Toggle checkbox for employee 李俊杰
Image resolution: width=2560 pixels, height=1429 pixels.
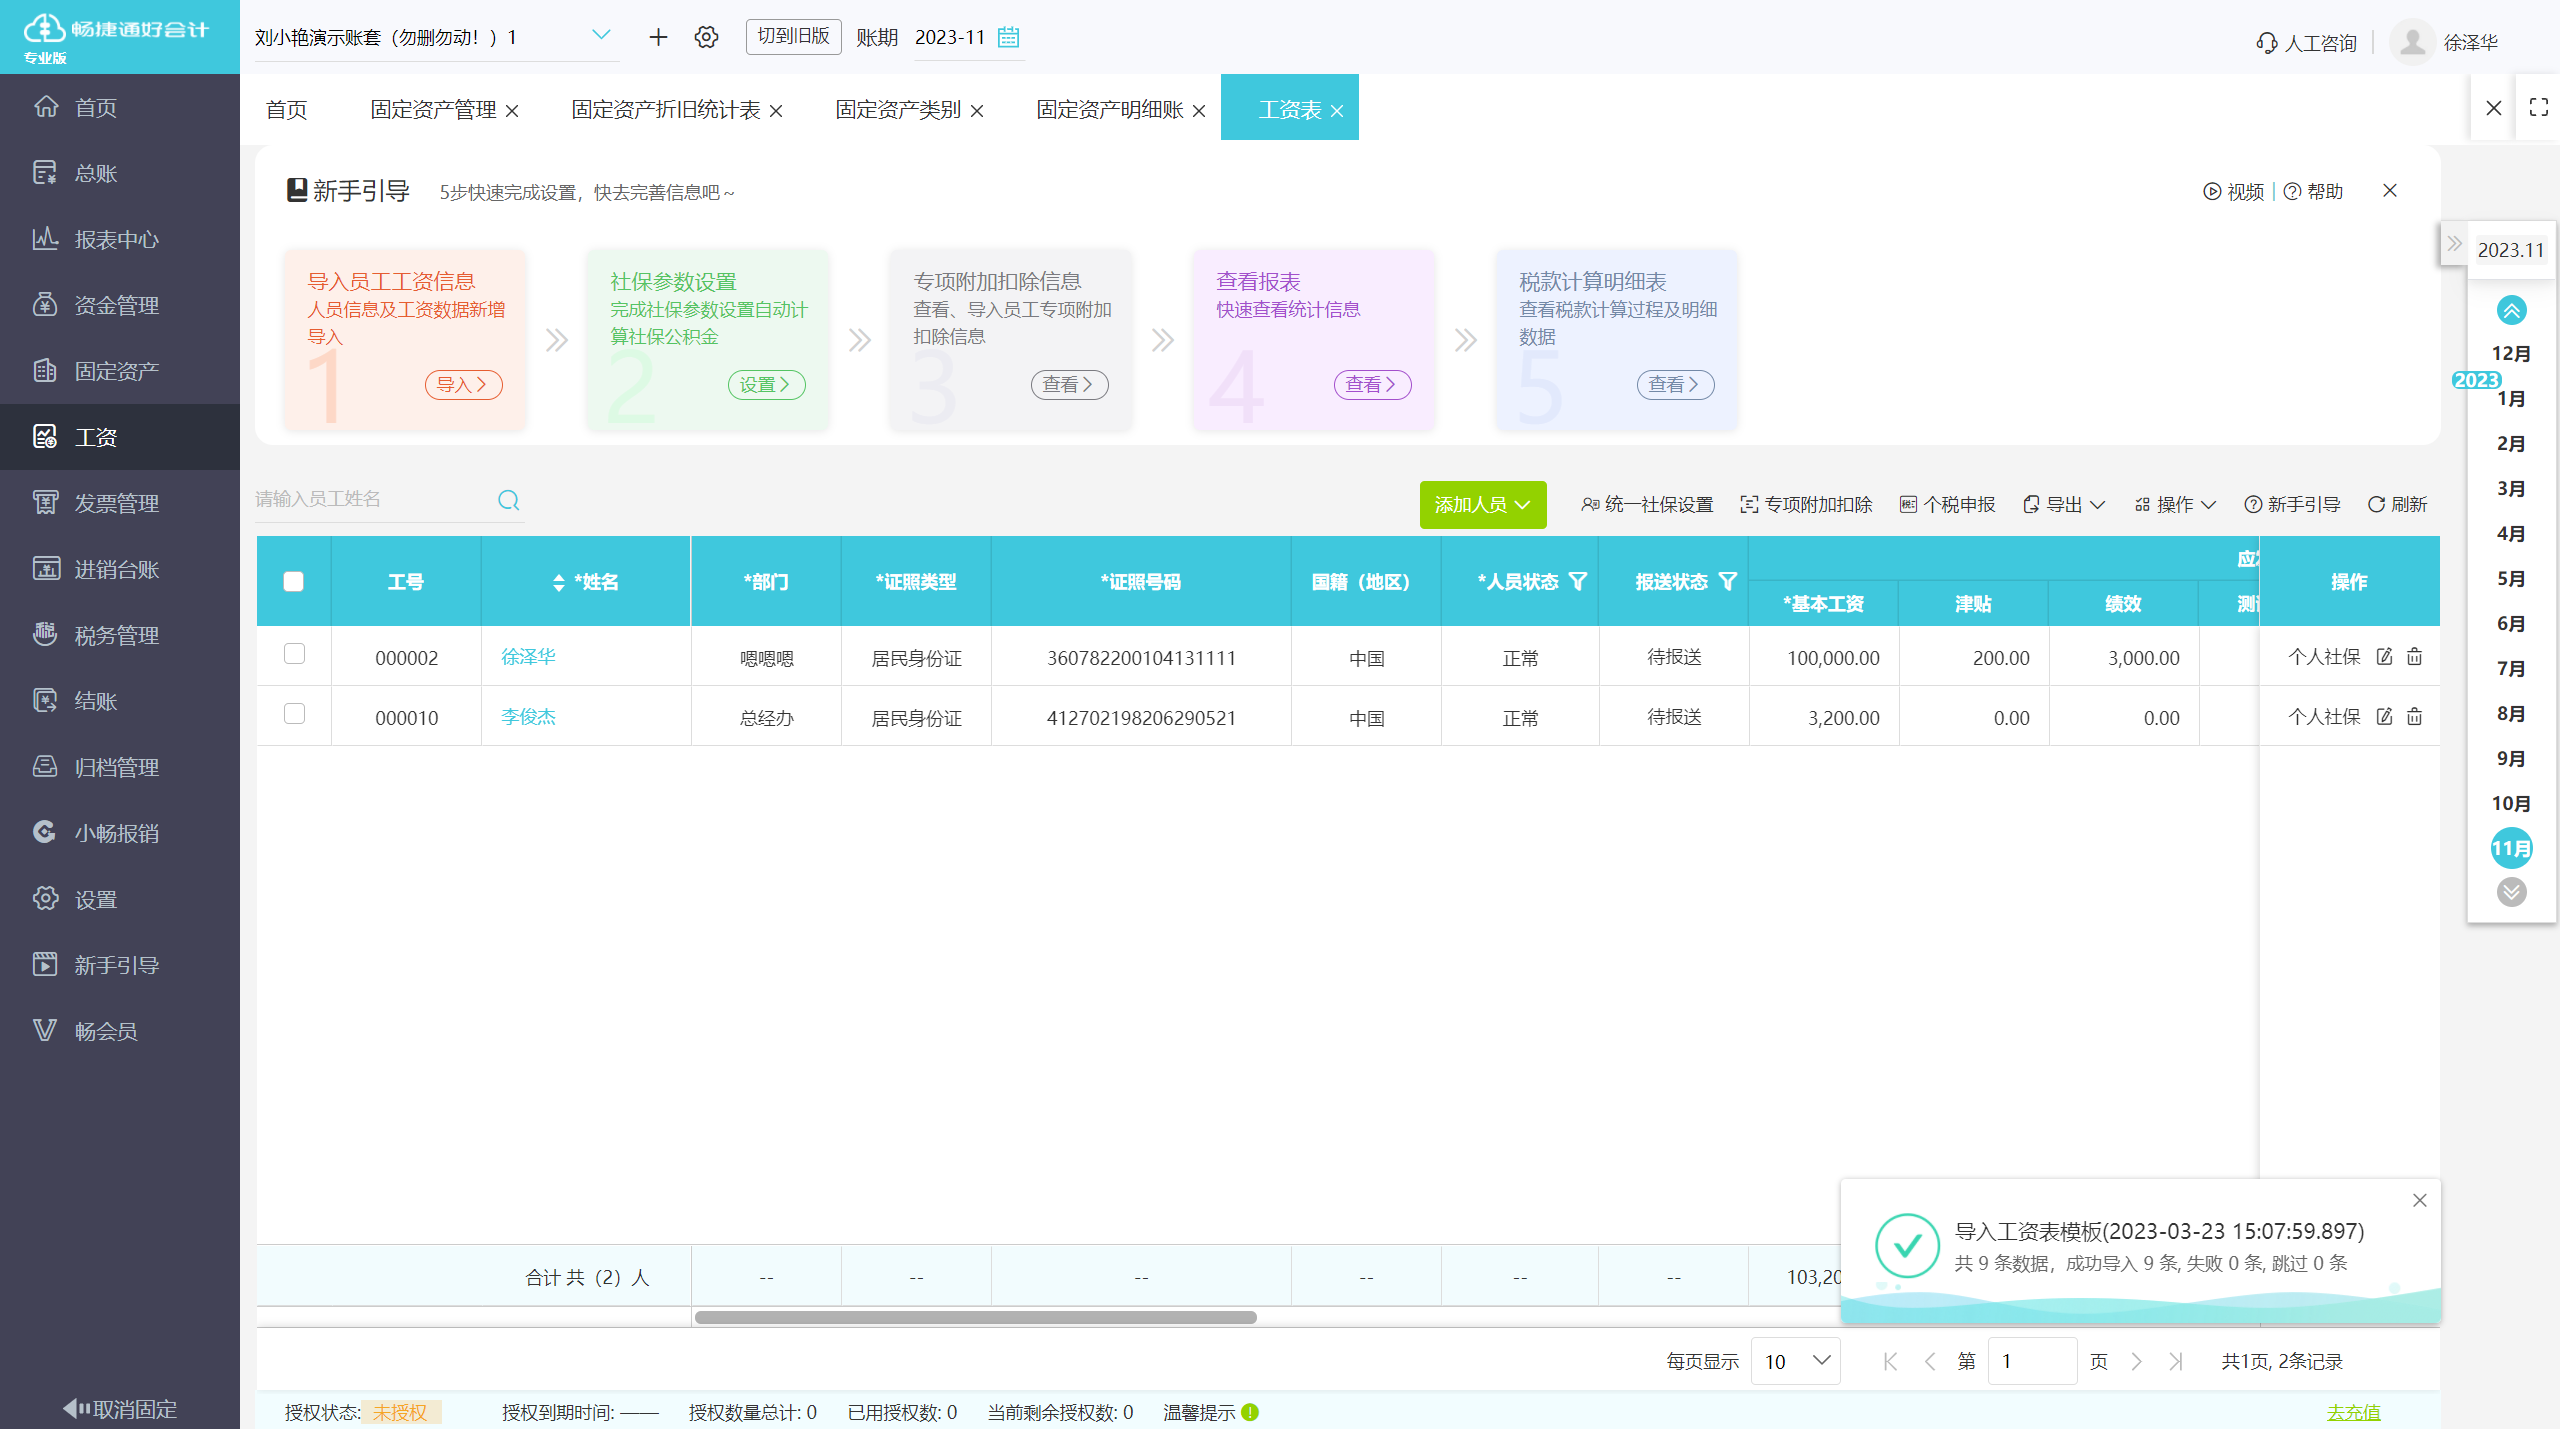[x=295, y=715]
